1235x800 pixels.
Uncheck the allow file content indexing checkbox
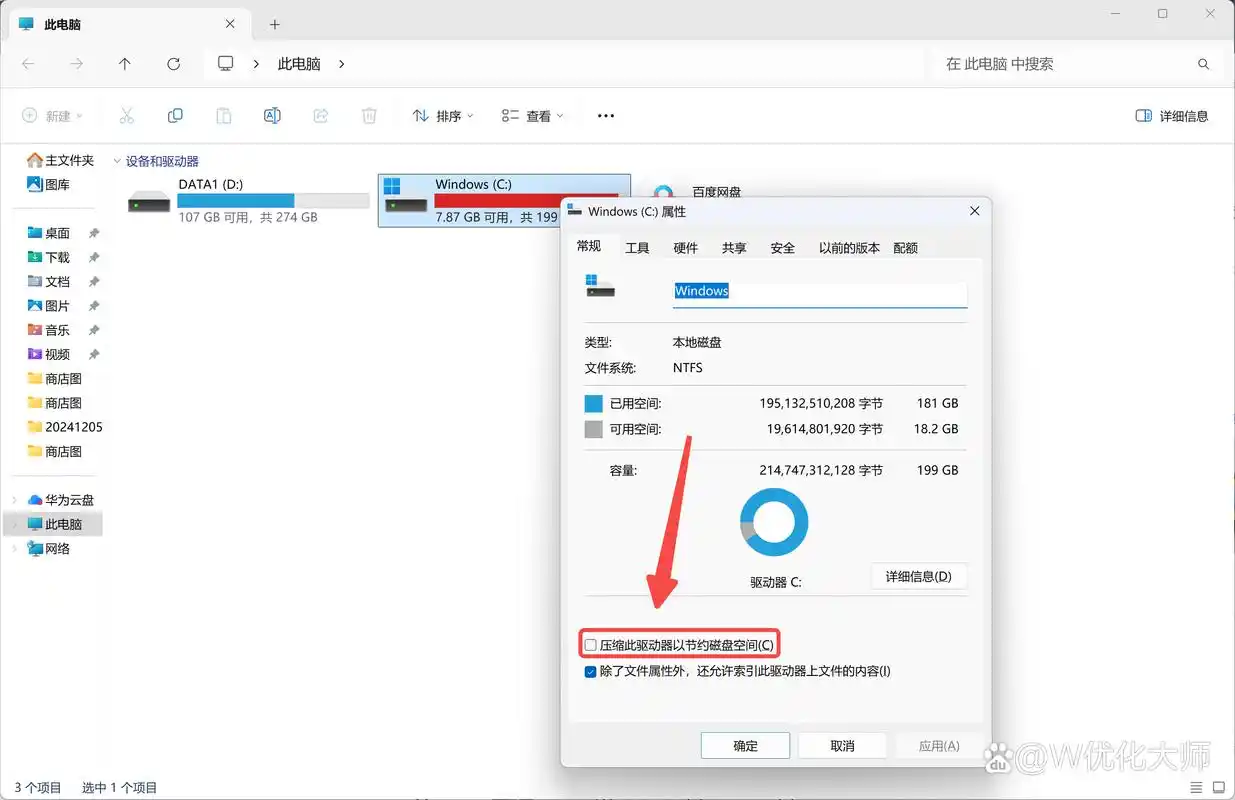pos(591,672)
